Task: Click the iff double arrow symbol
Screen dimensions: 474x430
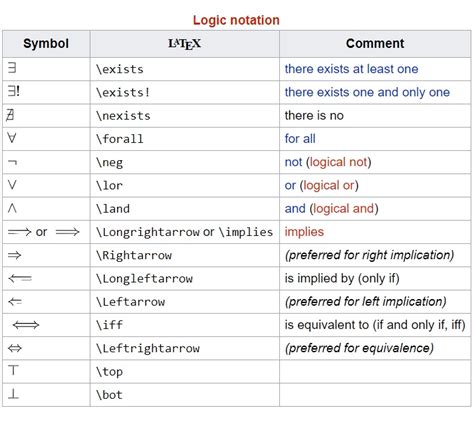Action: pyautogui.click(x=26, y=325)
